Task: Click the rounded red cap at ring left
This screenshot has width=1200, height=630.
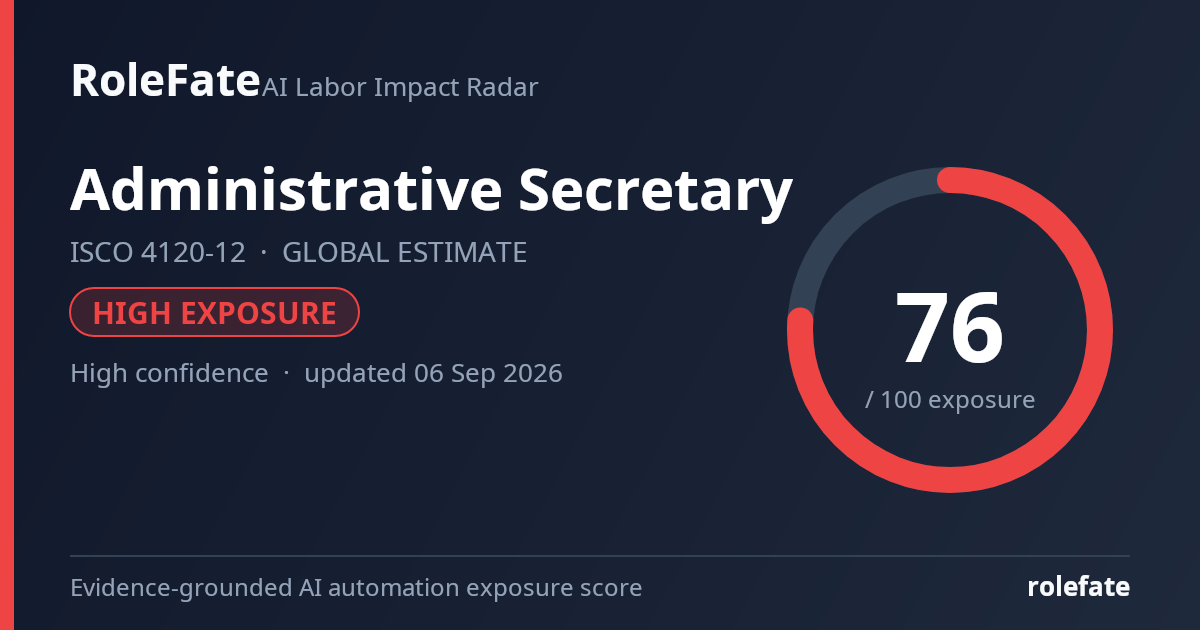Action: [x=800, y=321]
